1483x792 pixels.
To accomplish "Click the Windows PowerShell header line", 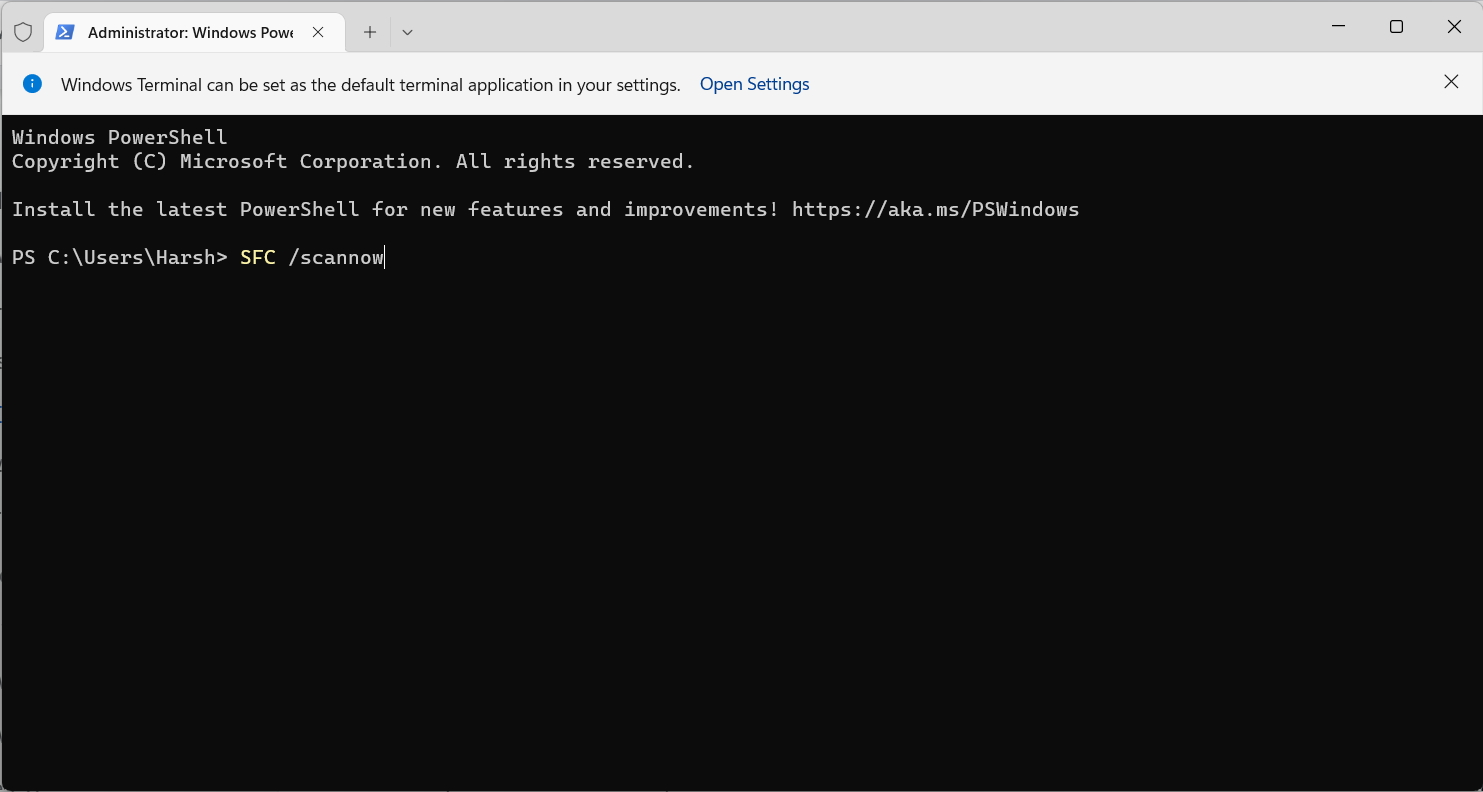I will [119, 137].
